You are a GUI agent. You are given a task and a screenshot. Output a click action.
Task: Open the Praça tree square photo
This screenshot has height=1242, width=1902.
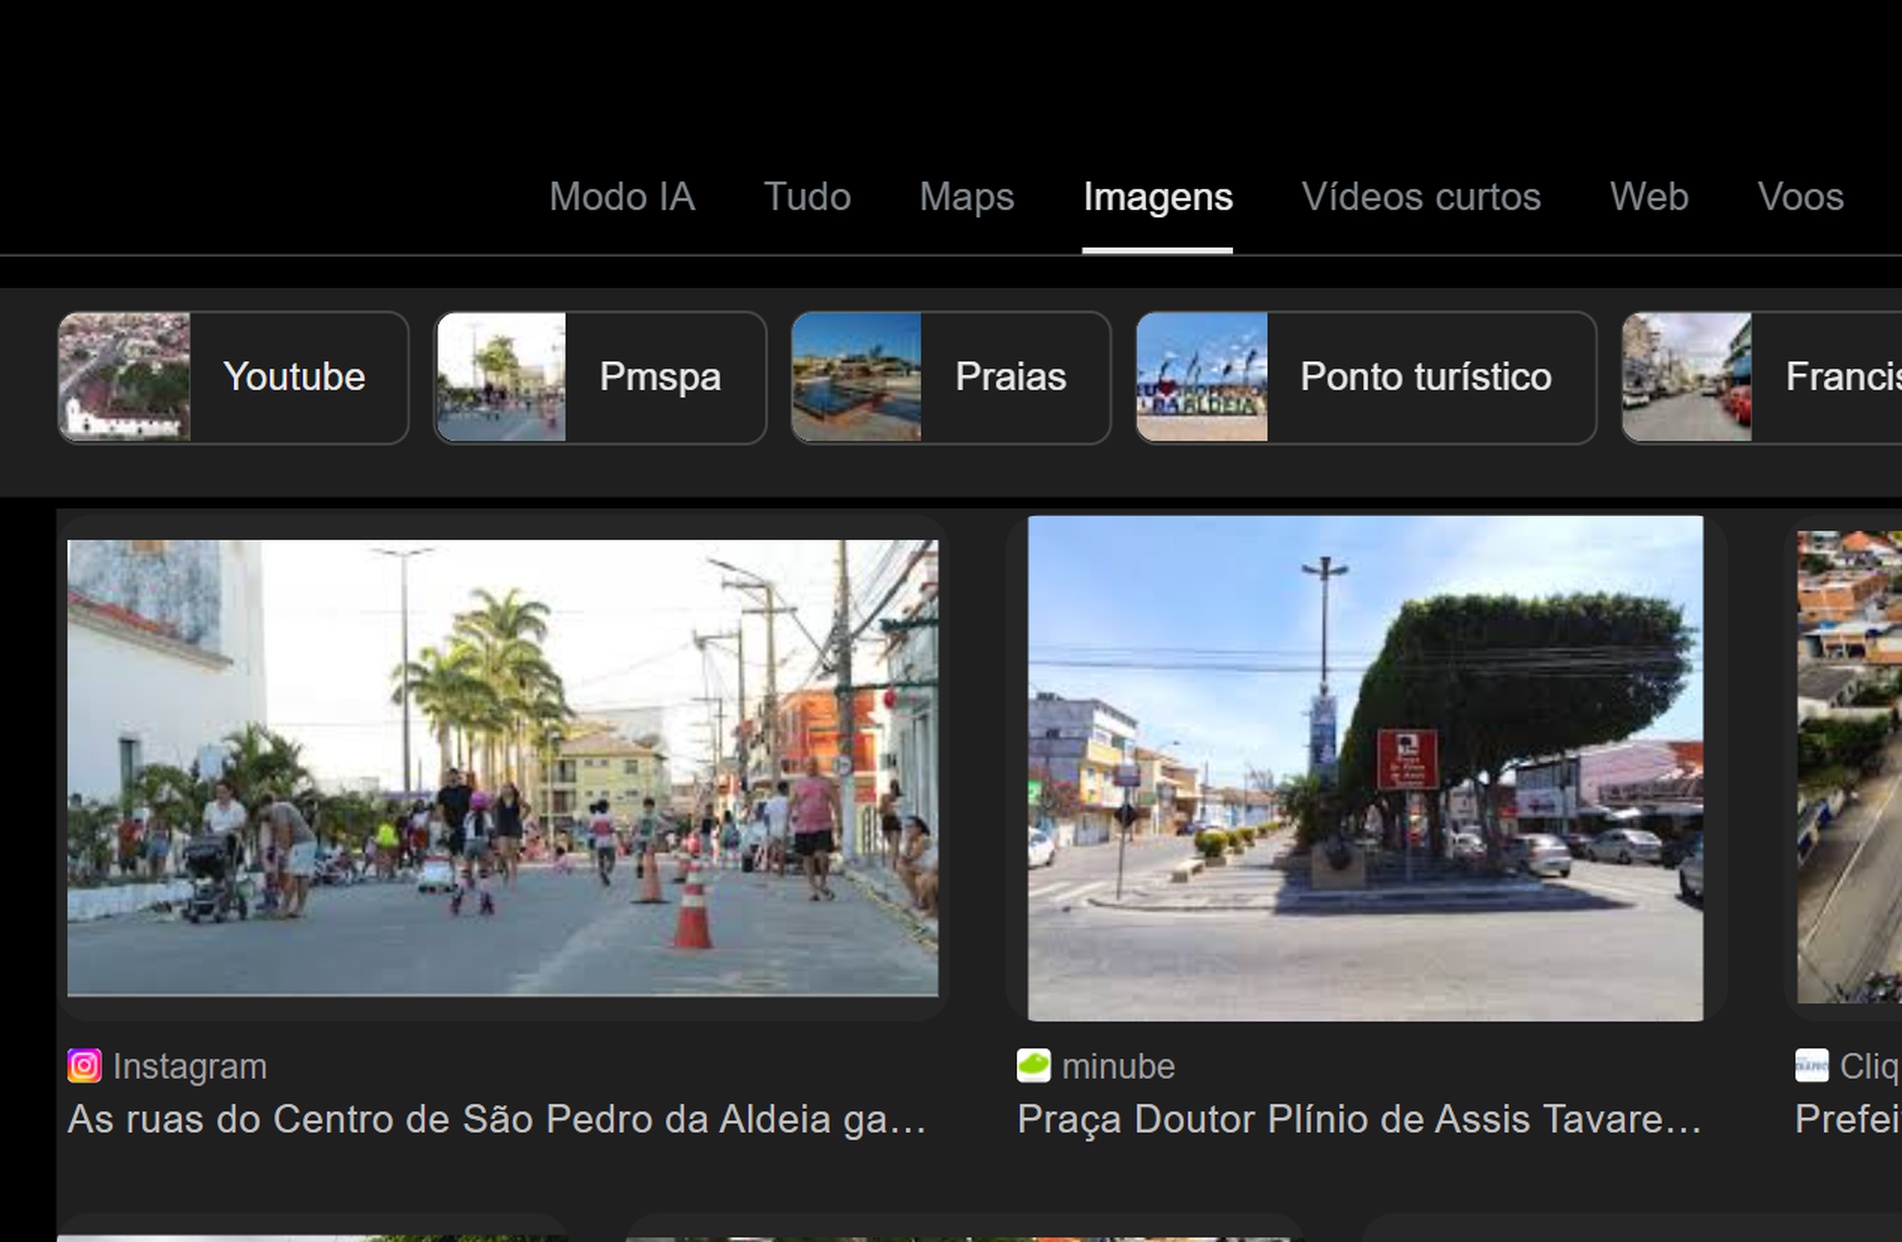click(1365, 767)
